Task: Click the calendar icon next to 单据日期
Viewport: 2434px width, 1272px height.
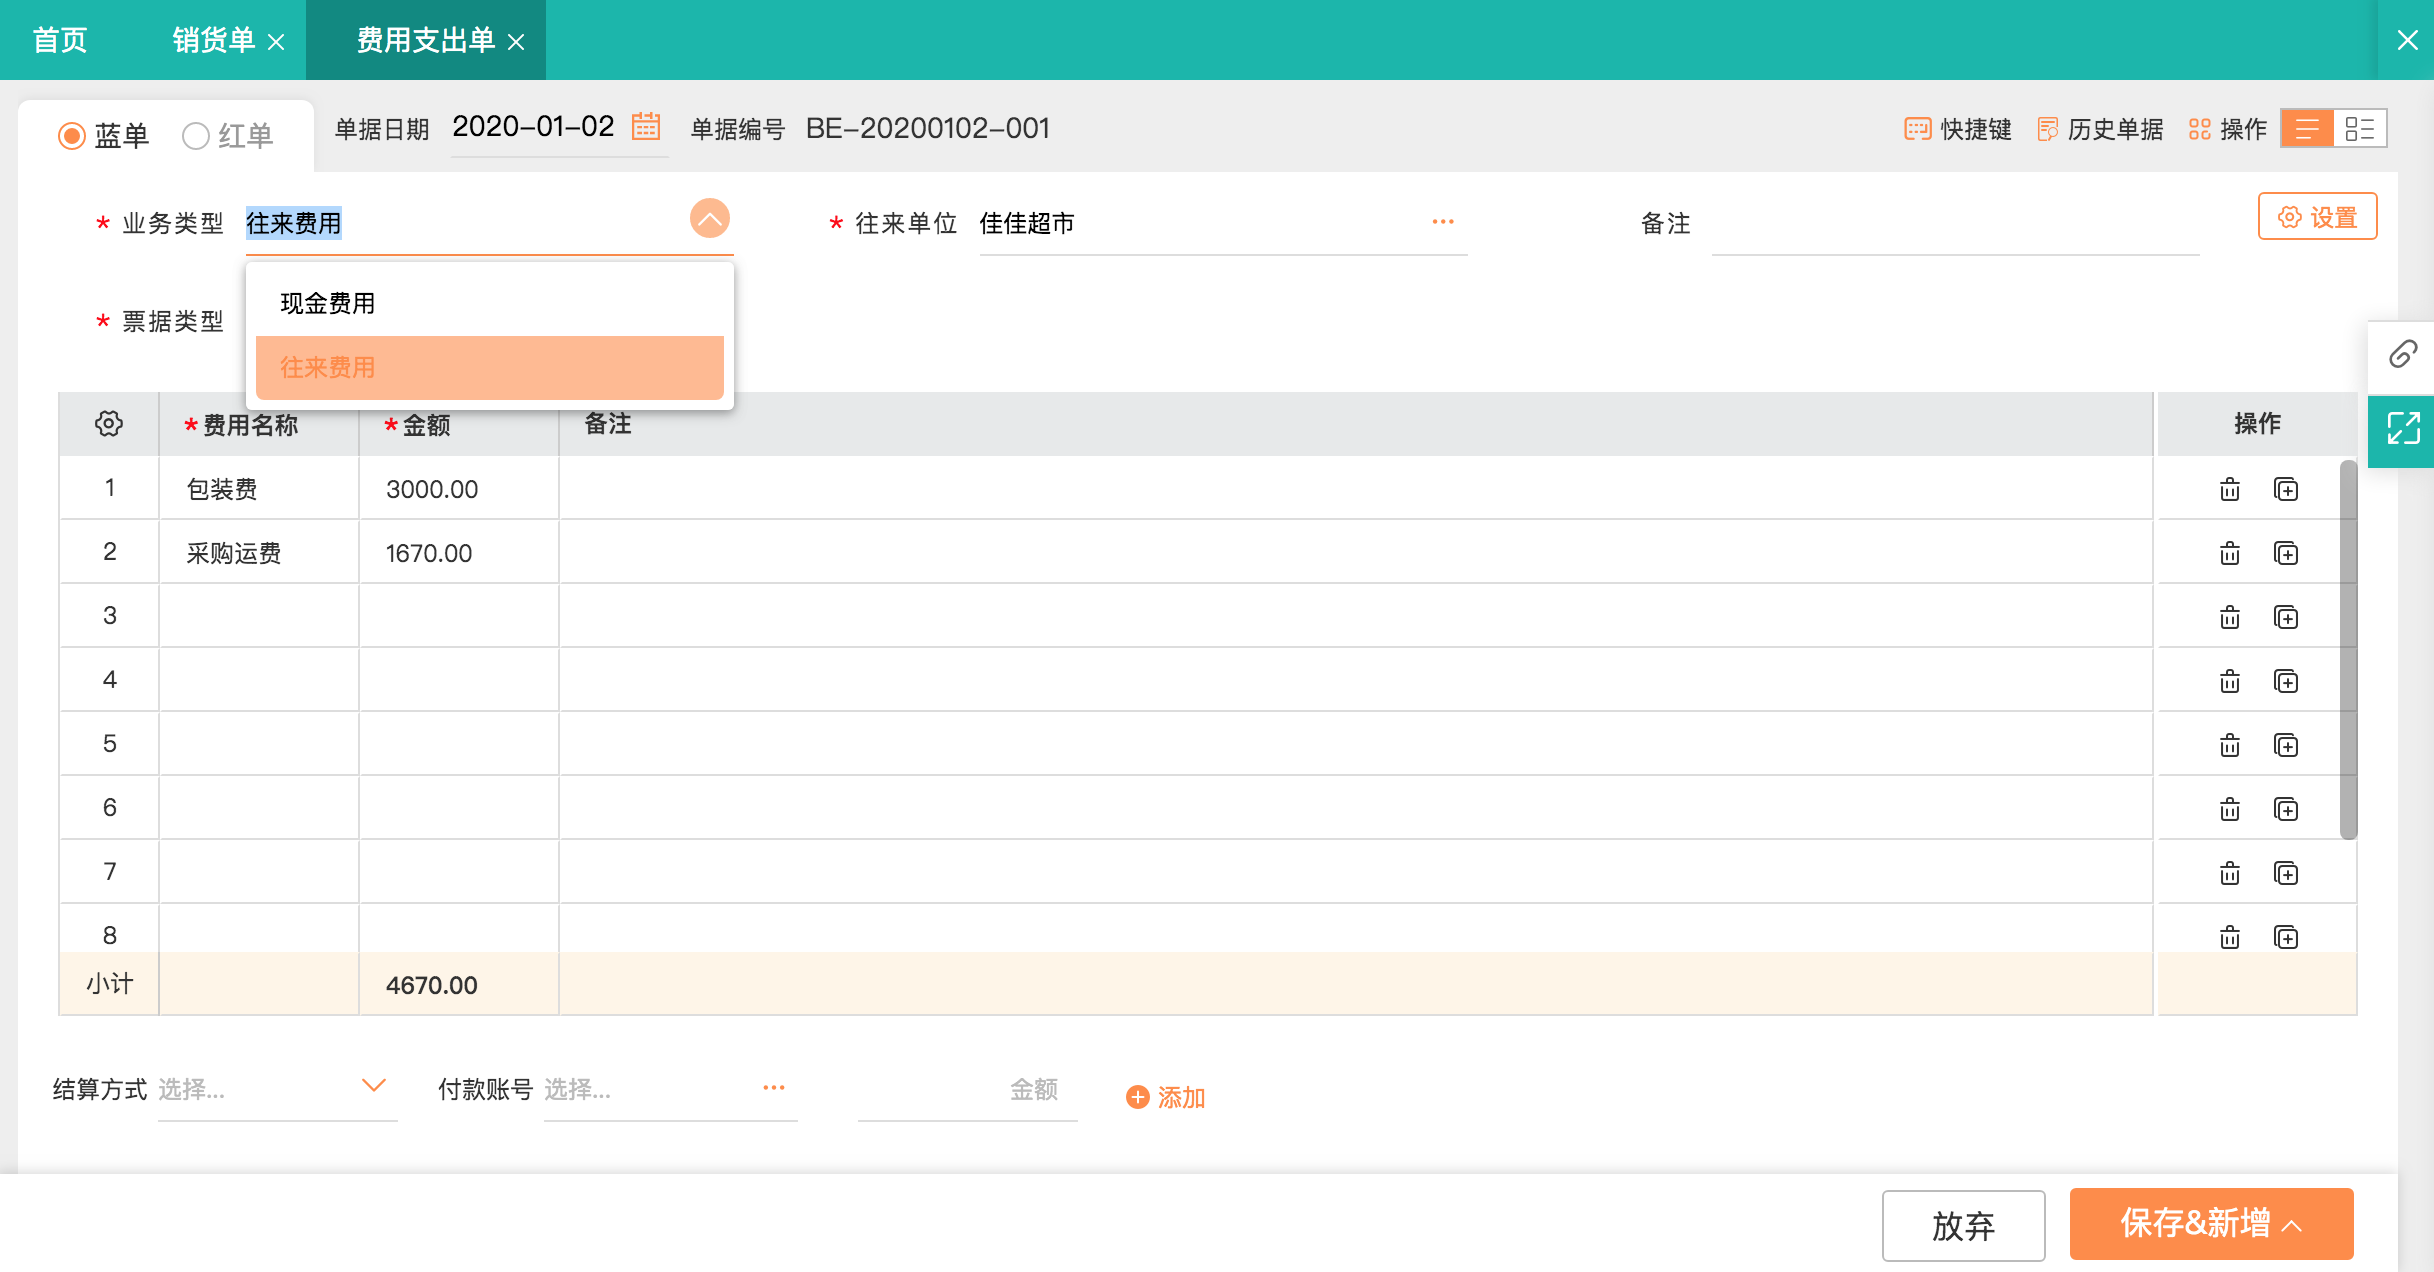Action: pyautogui.click(x=644, y=129)
